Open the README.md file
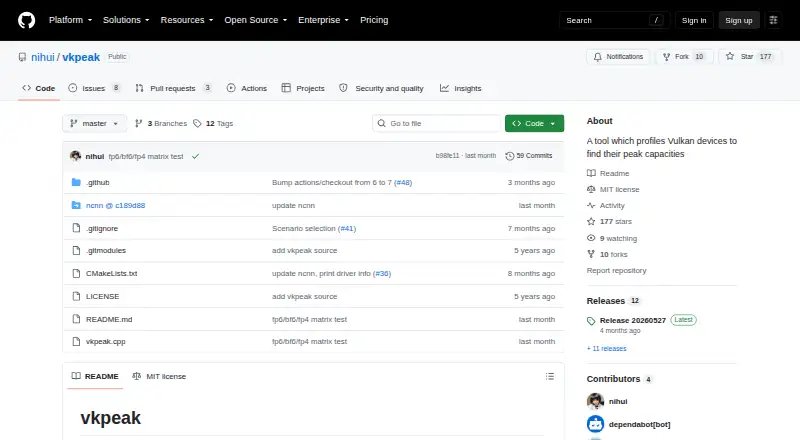The image size is (800, 440). [109, 319]
